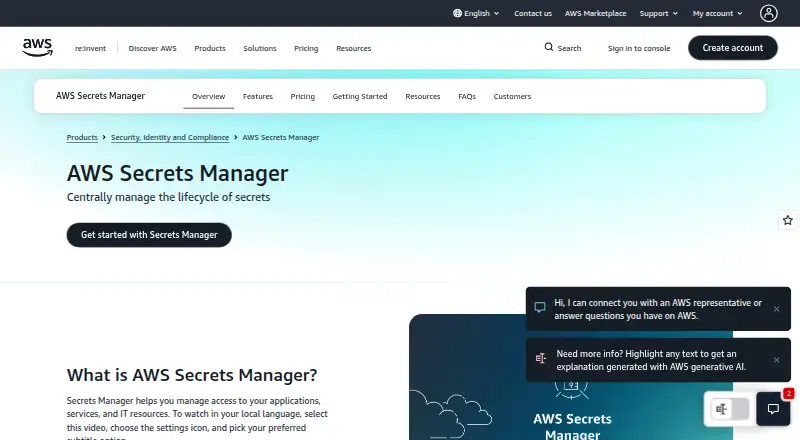Viewport: 800px width, 440px height.
Task: Click the Contact us link
Action: [533, 13]
